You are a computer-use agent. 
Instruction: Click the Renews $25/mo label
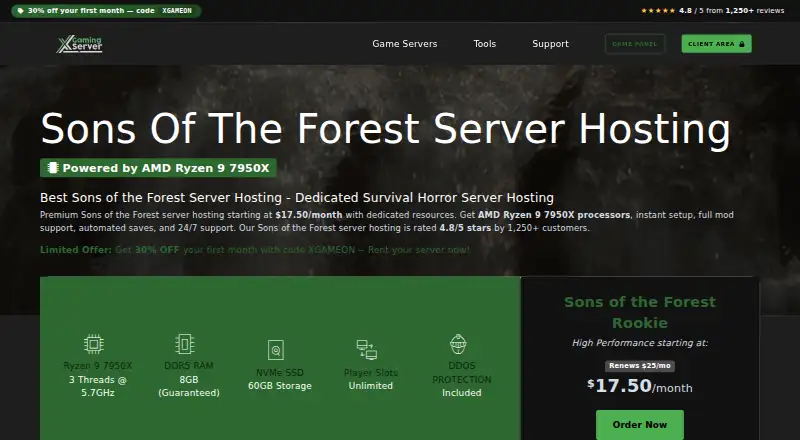[x=640, y=365]
